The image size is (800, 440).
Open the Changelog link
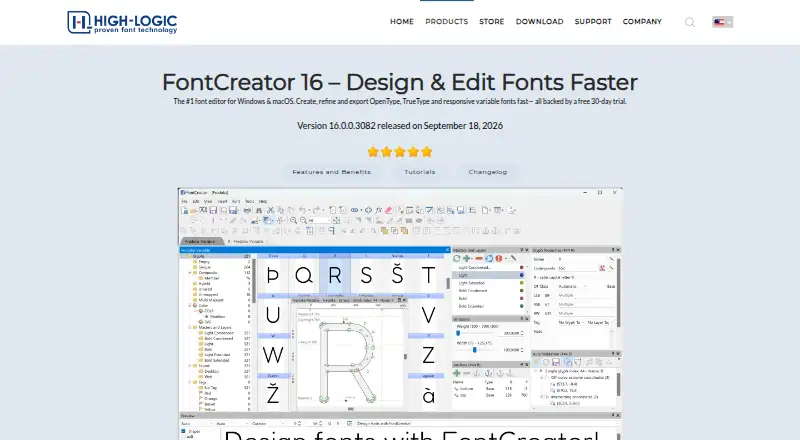tap(488, 172)
